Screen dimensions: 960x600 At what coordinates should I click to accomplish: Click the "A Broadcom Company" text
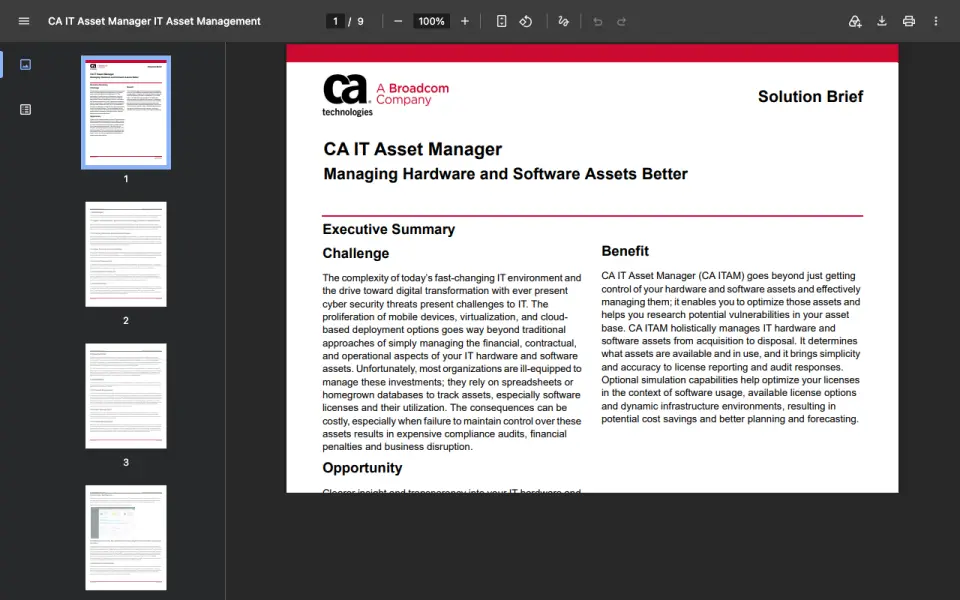coord(413,94)
